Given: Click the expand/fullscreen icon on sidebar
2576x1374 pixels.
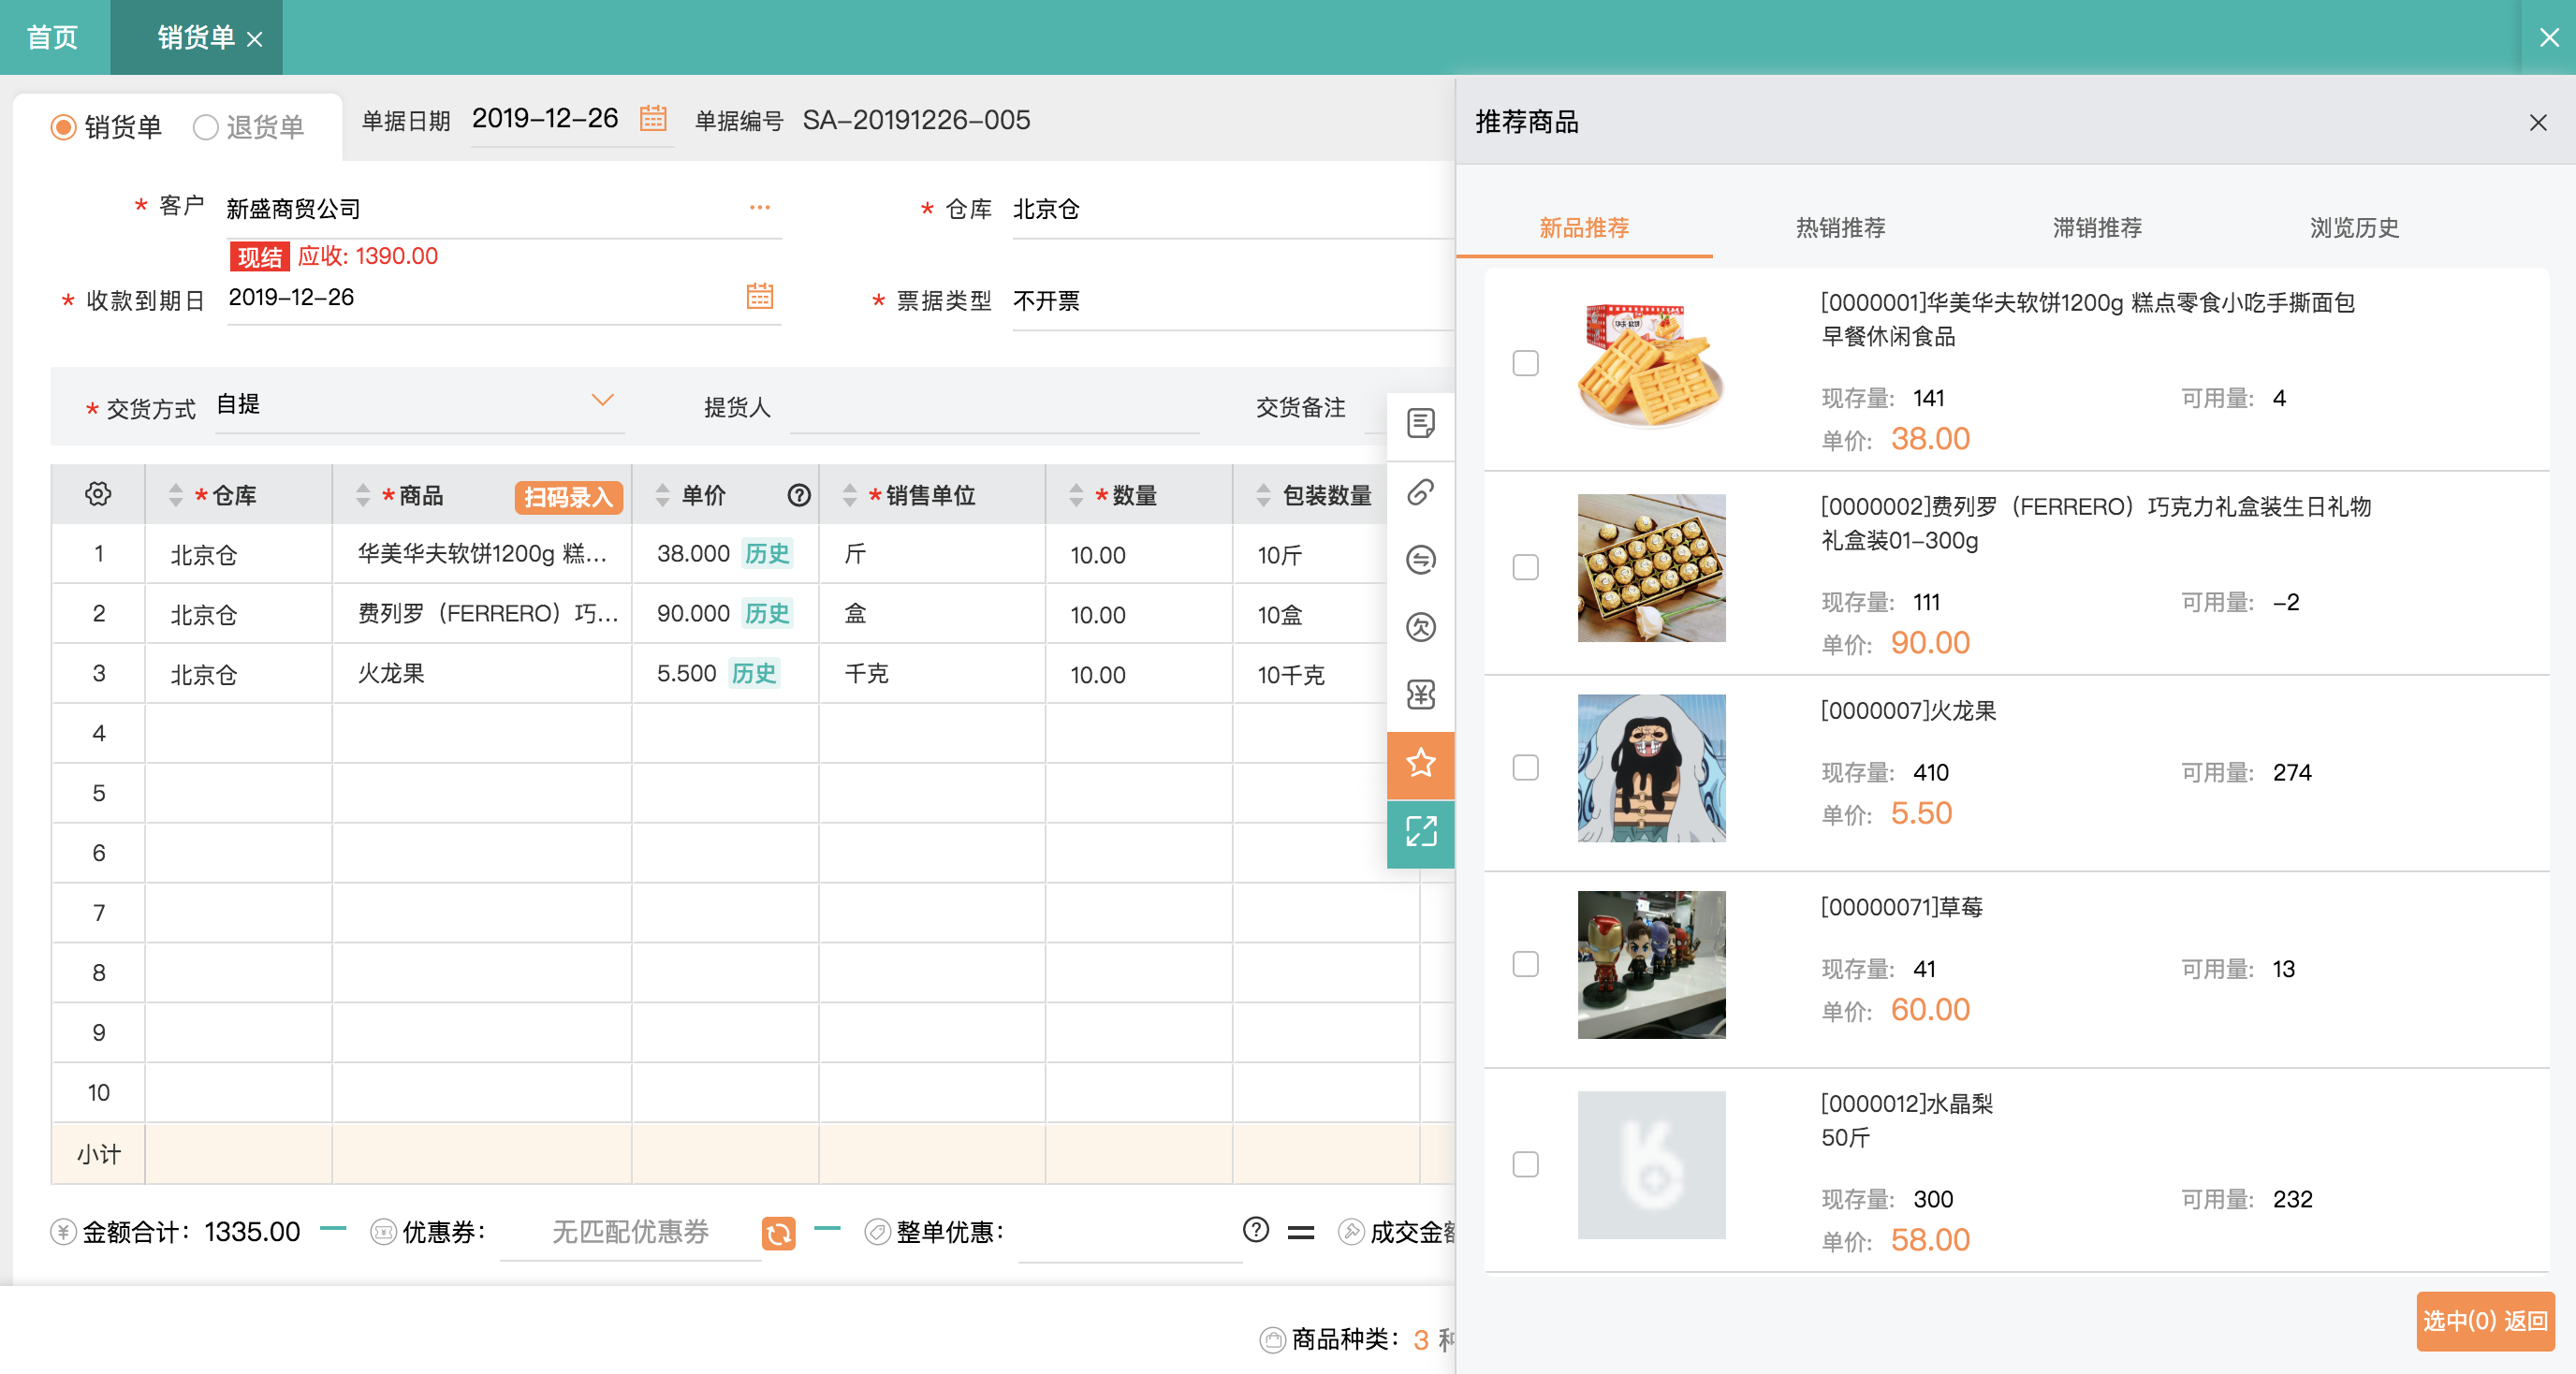Looking at the screenshot, I should point(1423,834).
